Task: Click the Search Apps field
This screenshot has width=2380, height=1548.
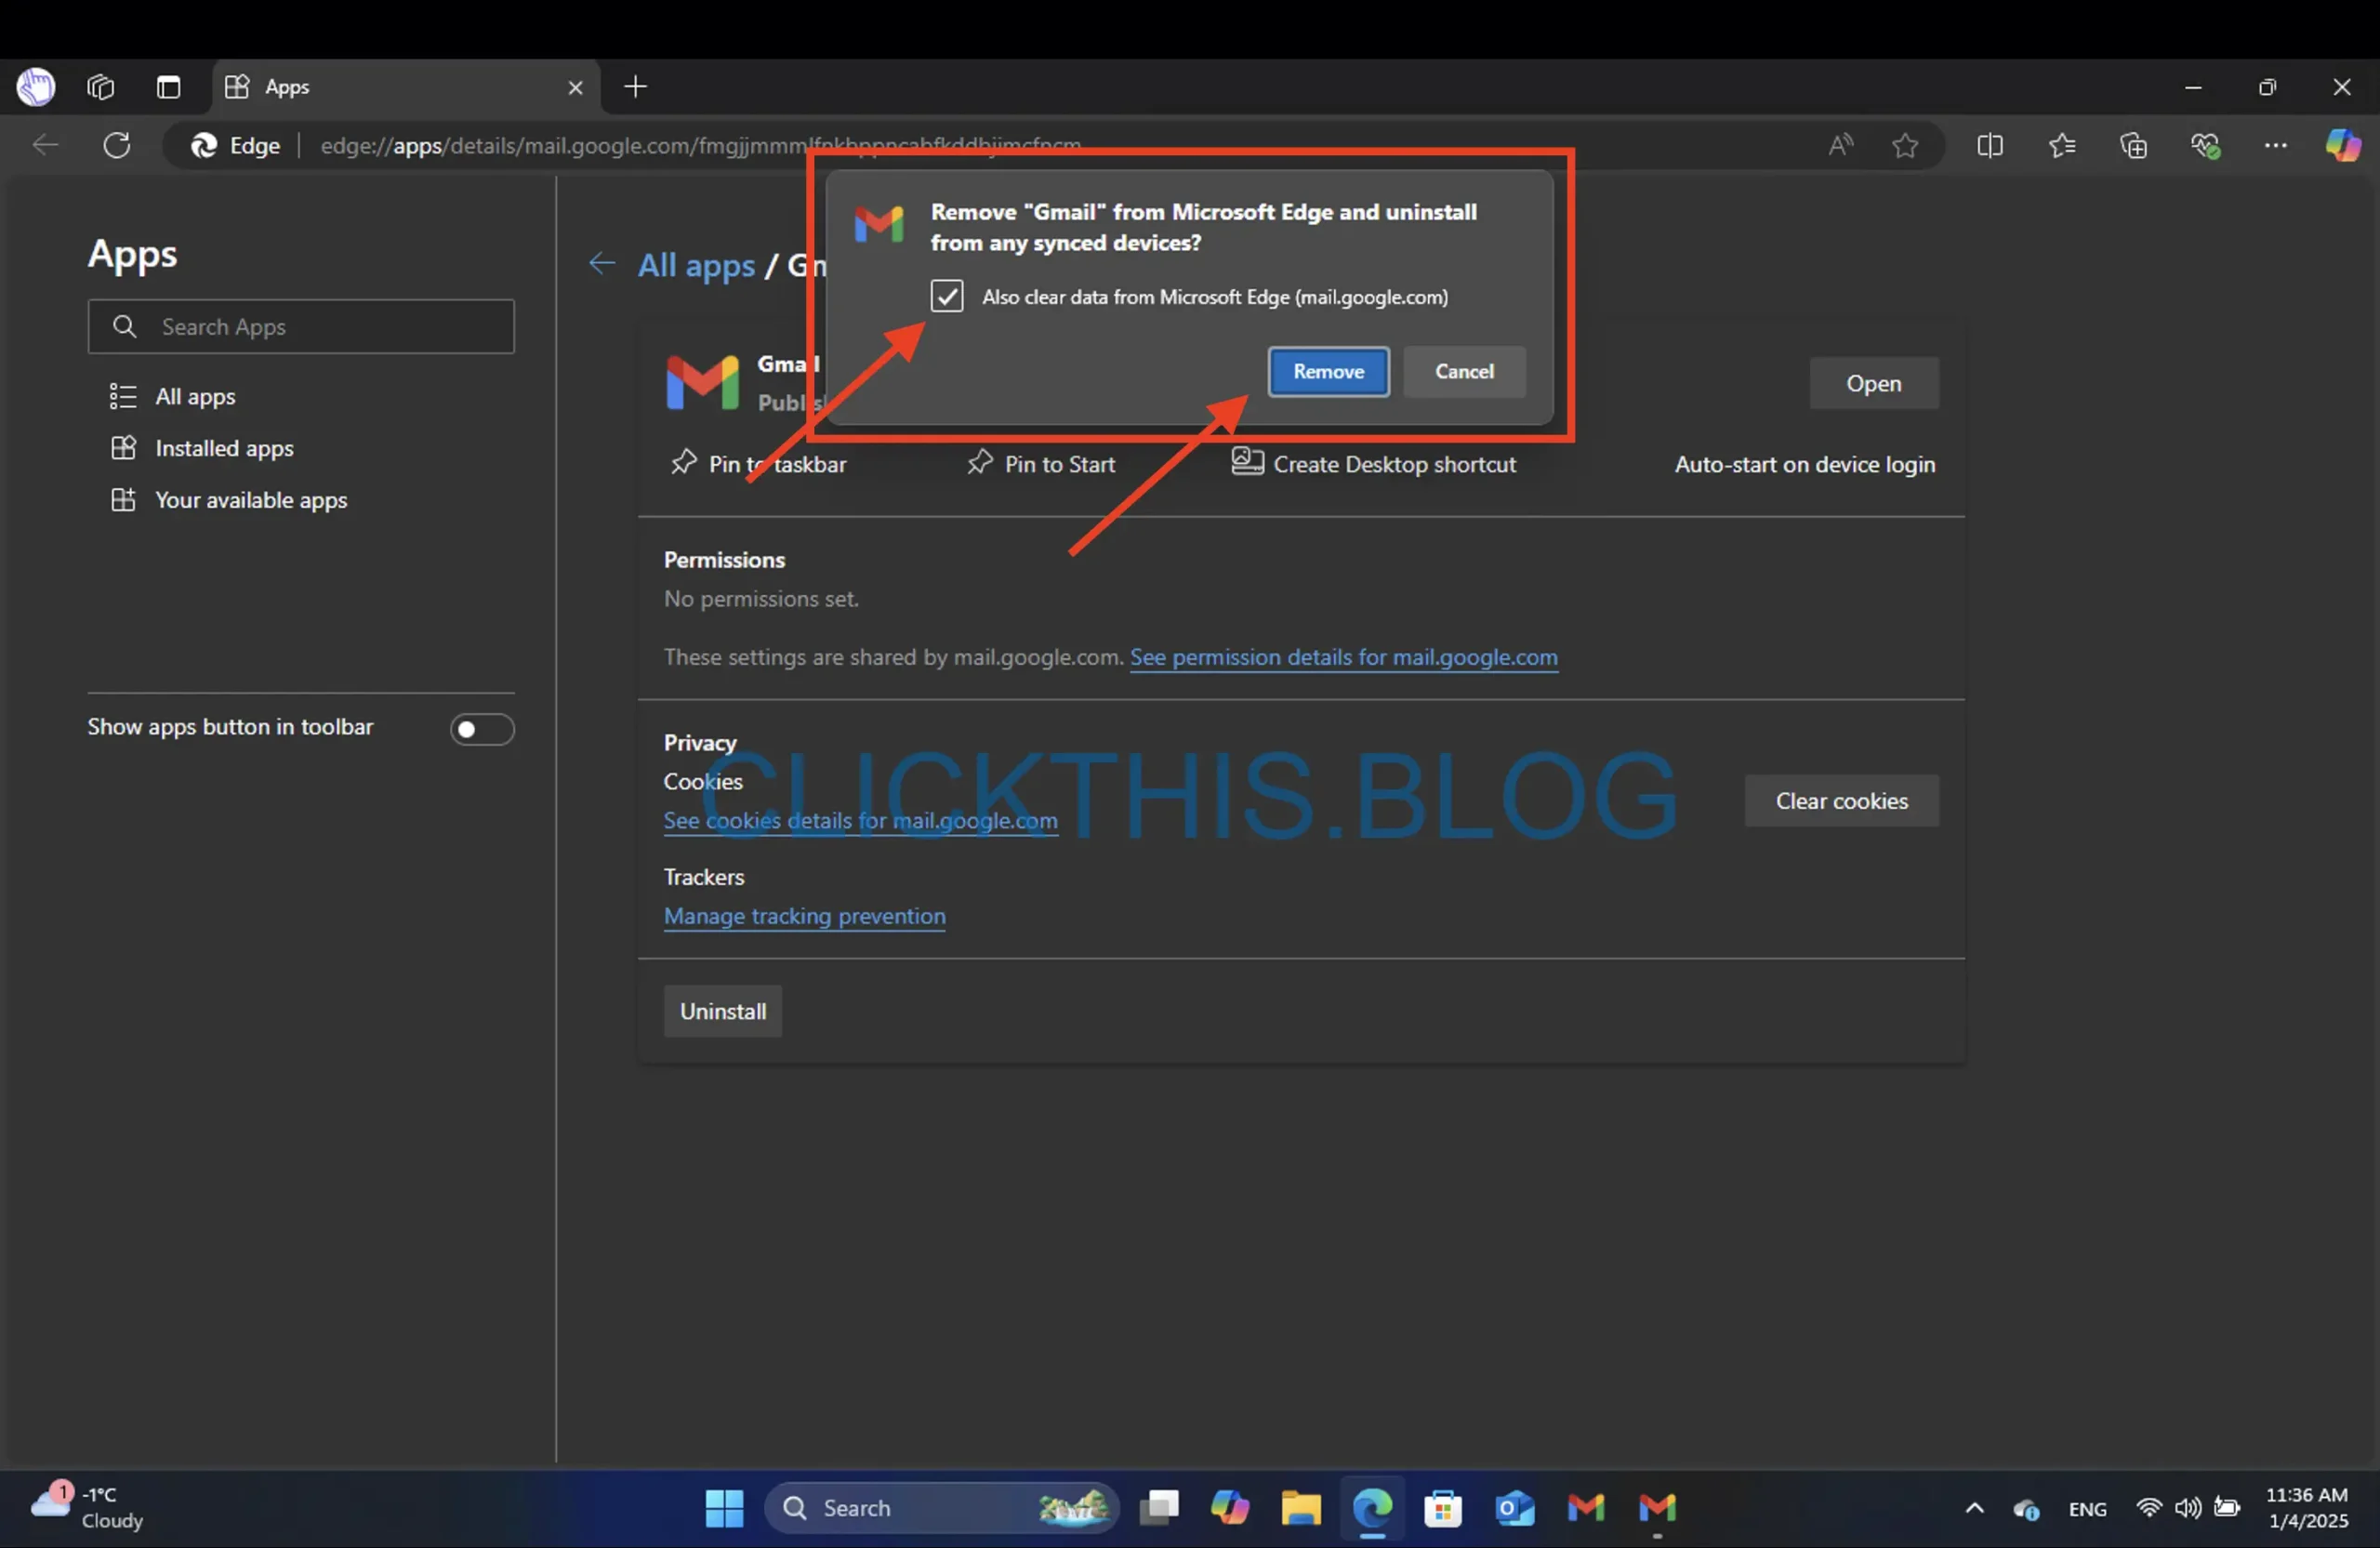Action: pos(301,326)
